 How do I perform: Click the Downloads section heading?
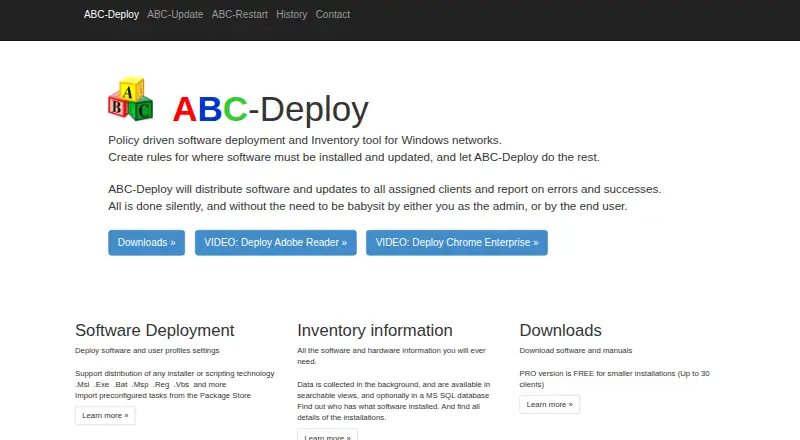click(x=560, y=330)
